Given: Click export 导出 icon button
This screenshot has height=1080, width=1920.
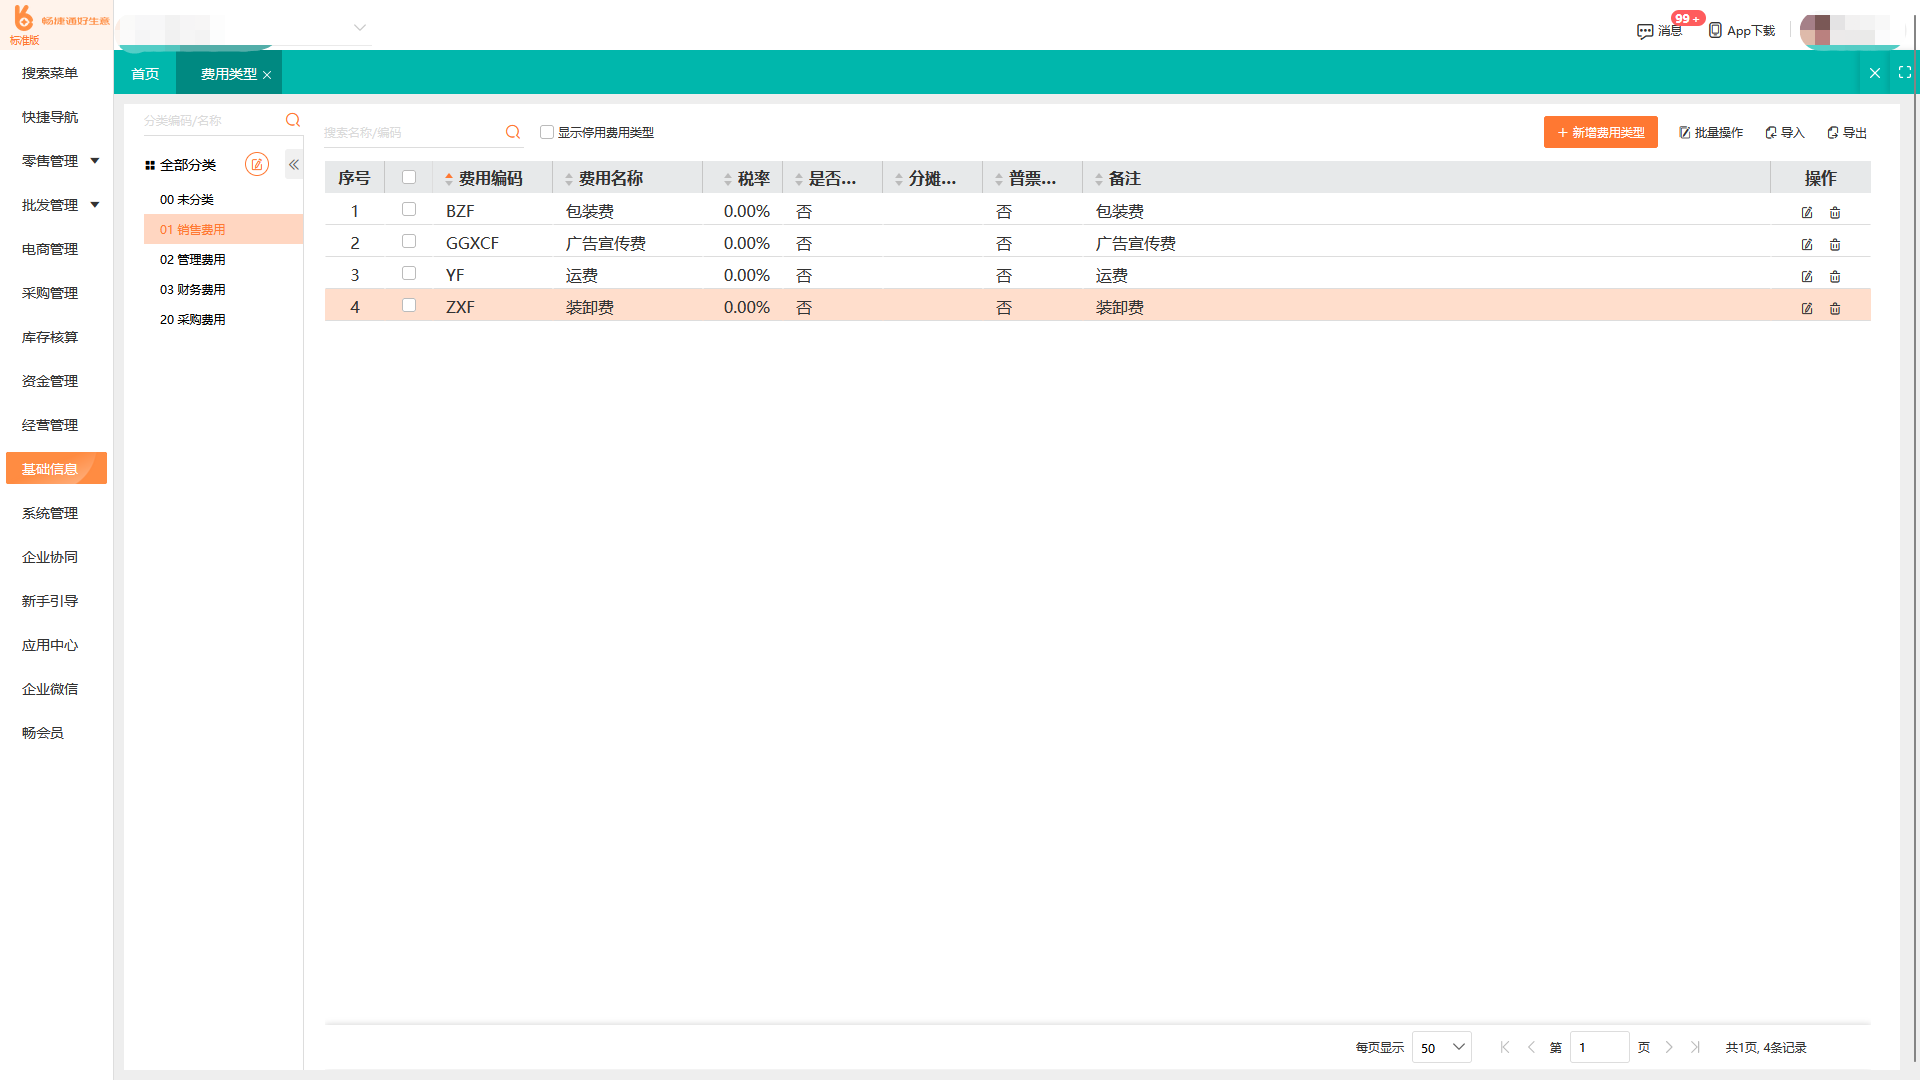Looking at the screenshot, I should click(x=1845, y=131).
